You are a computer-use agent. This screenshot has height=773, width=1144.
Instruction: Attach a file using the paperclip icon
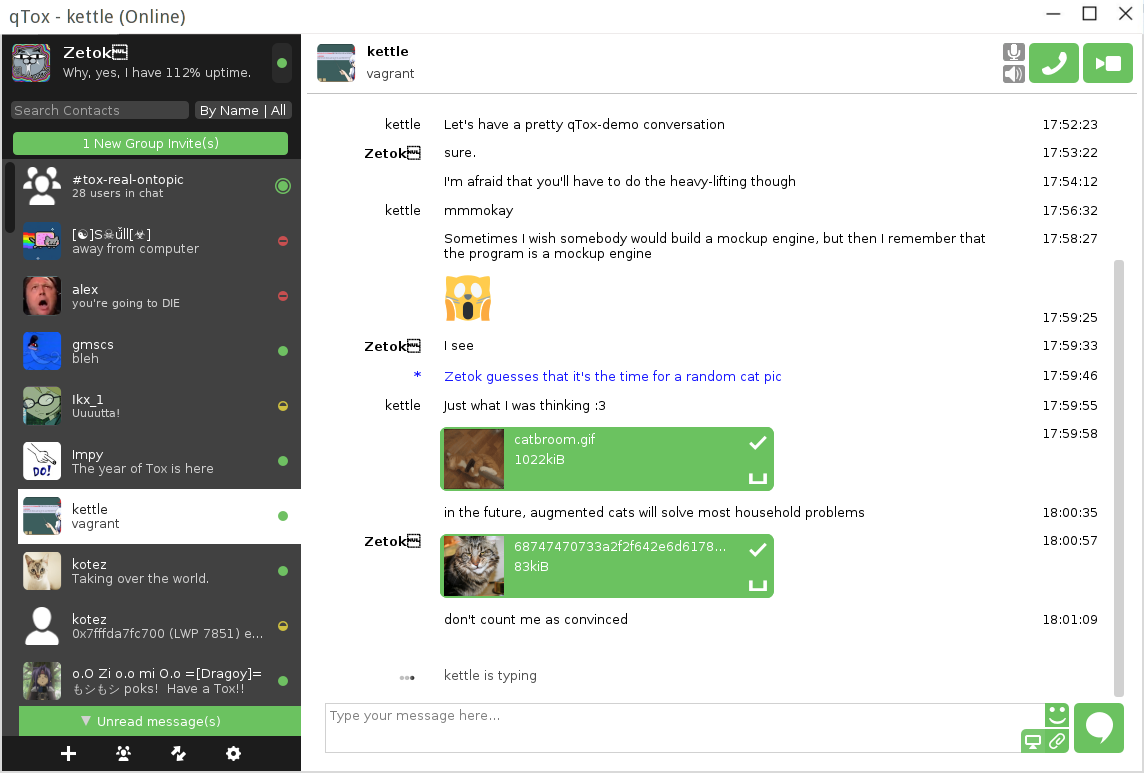[x=1058, y=741]
